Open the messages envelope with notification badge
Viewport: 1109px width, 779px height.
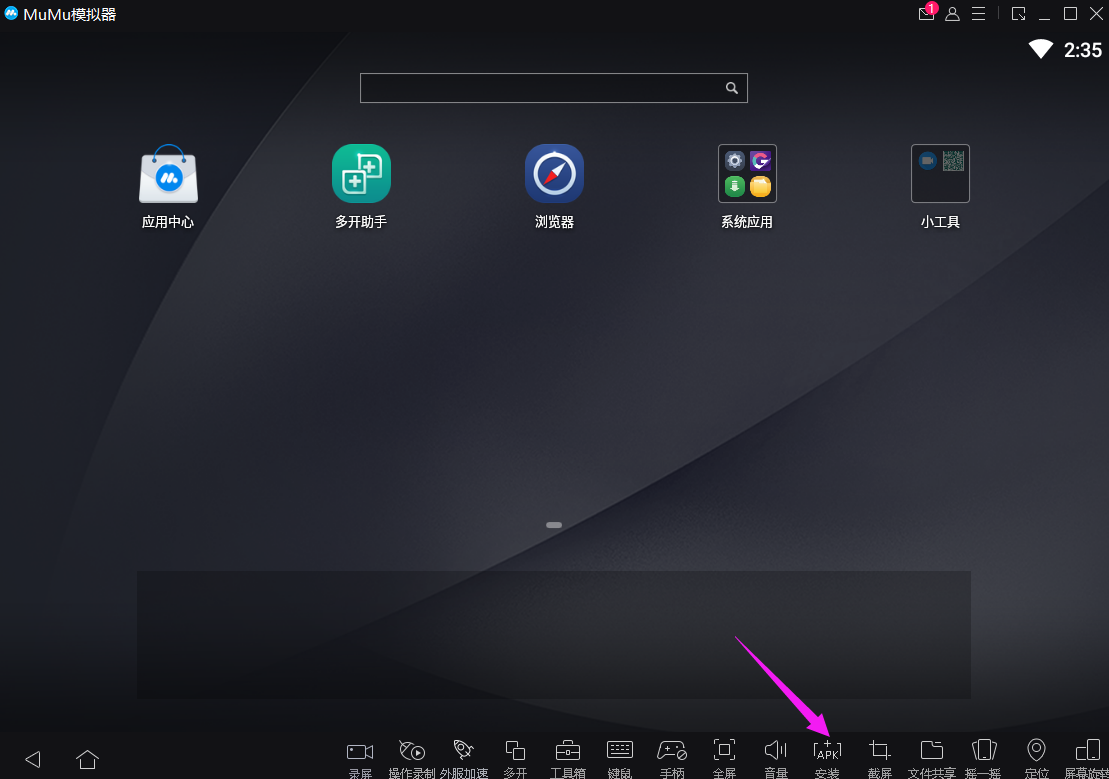[x=926, y=14]
